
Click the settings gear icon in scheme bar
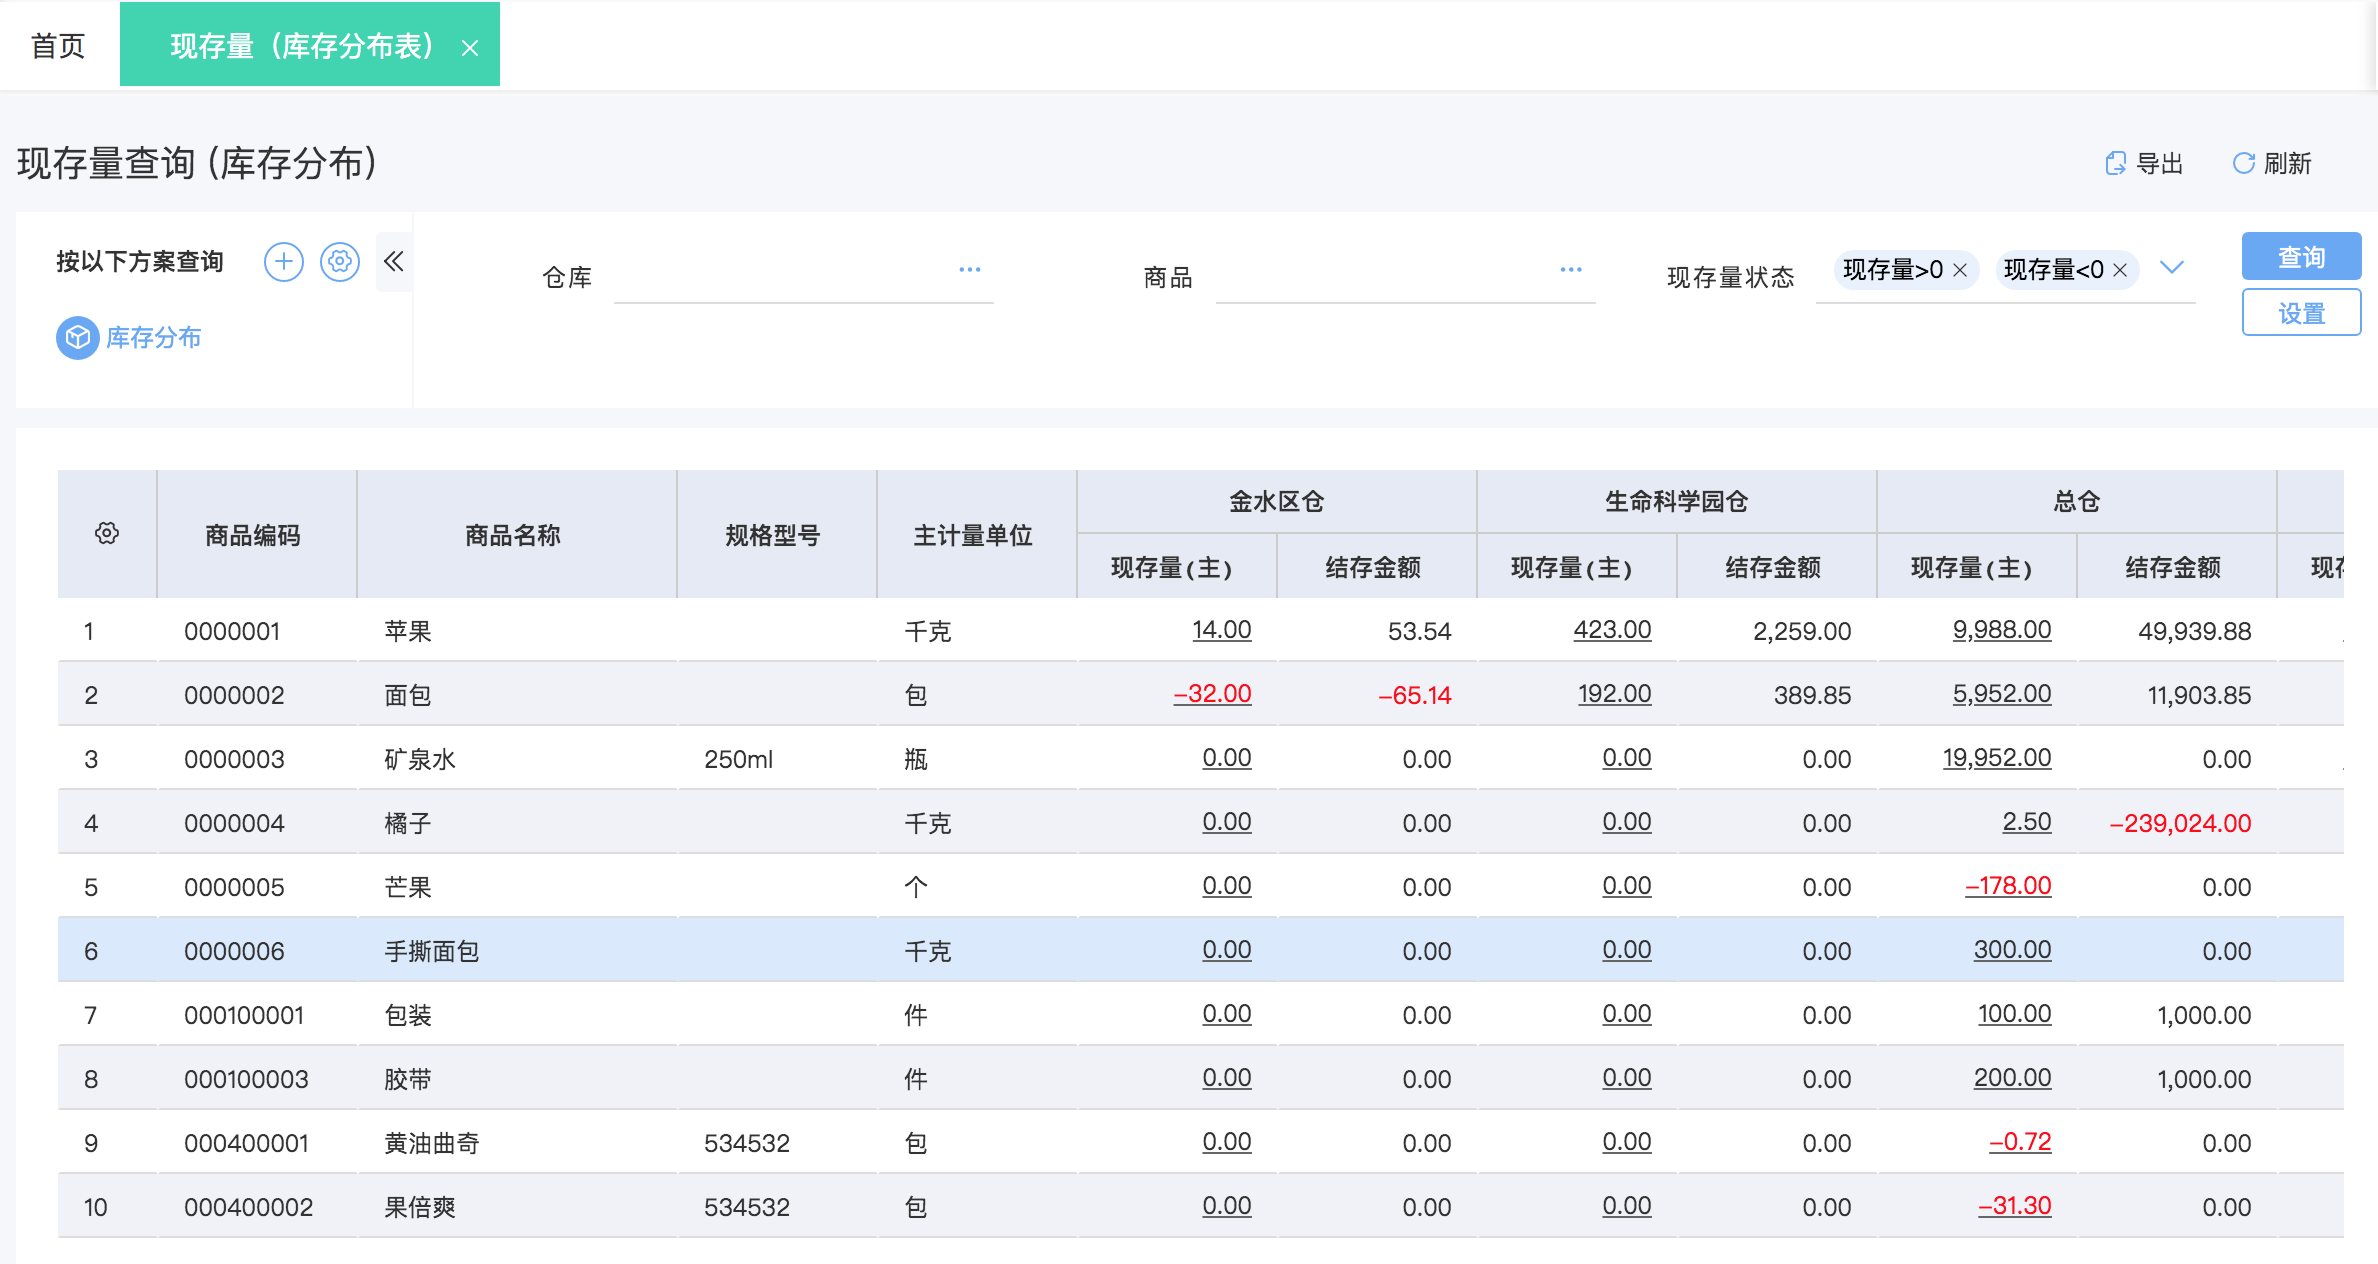(x=338, y=263)
